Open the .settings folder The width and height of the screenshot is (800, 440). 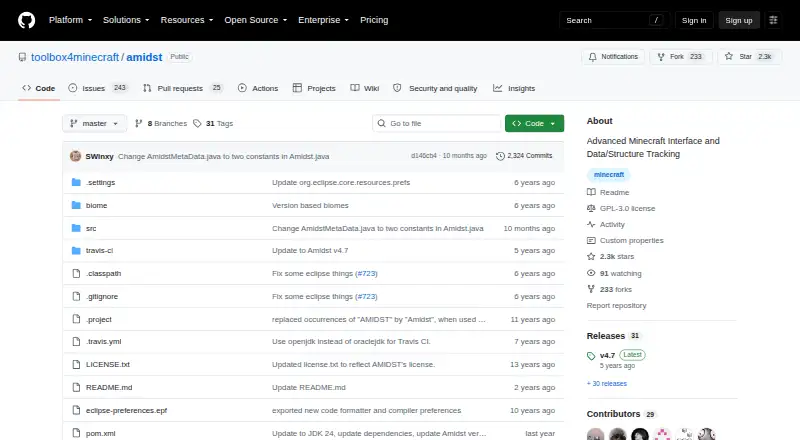click(x=101, y=182)
